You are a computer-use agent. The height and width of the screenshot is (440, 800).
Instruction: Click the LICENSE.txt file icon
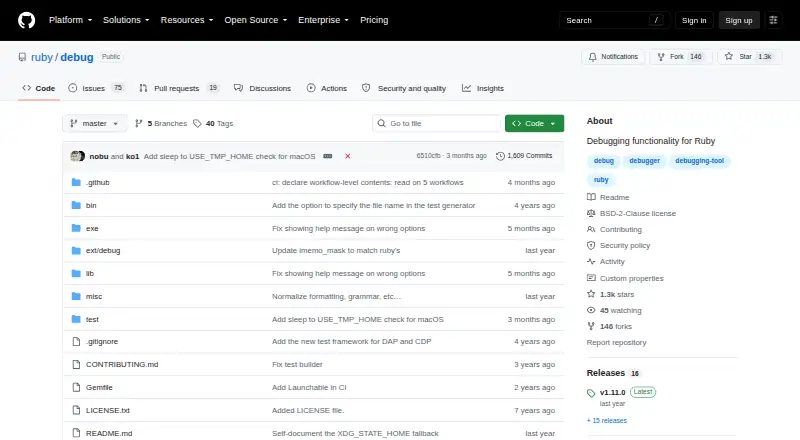(x=76, y=410)
